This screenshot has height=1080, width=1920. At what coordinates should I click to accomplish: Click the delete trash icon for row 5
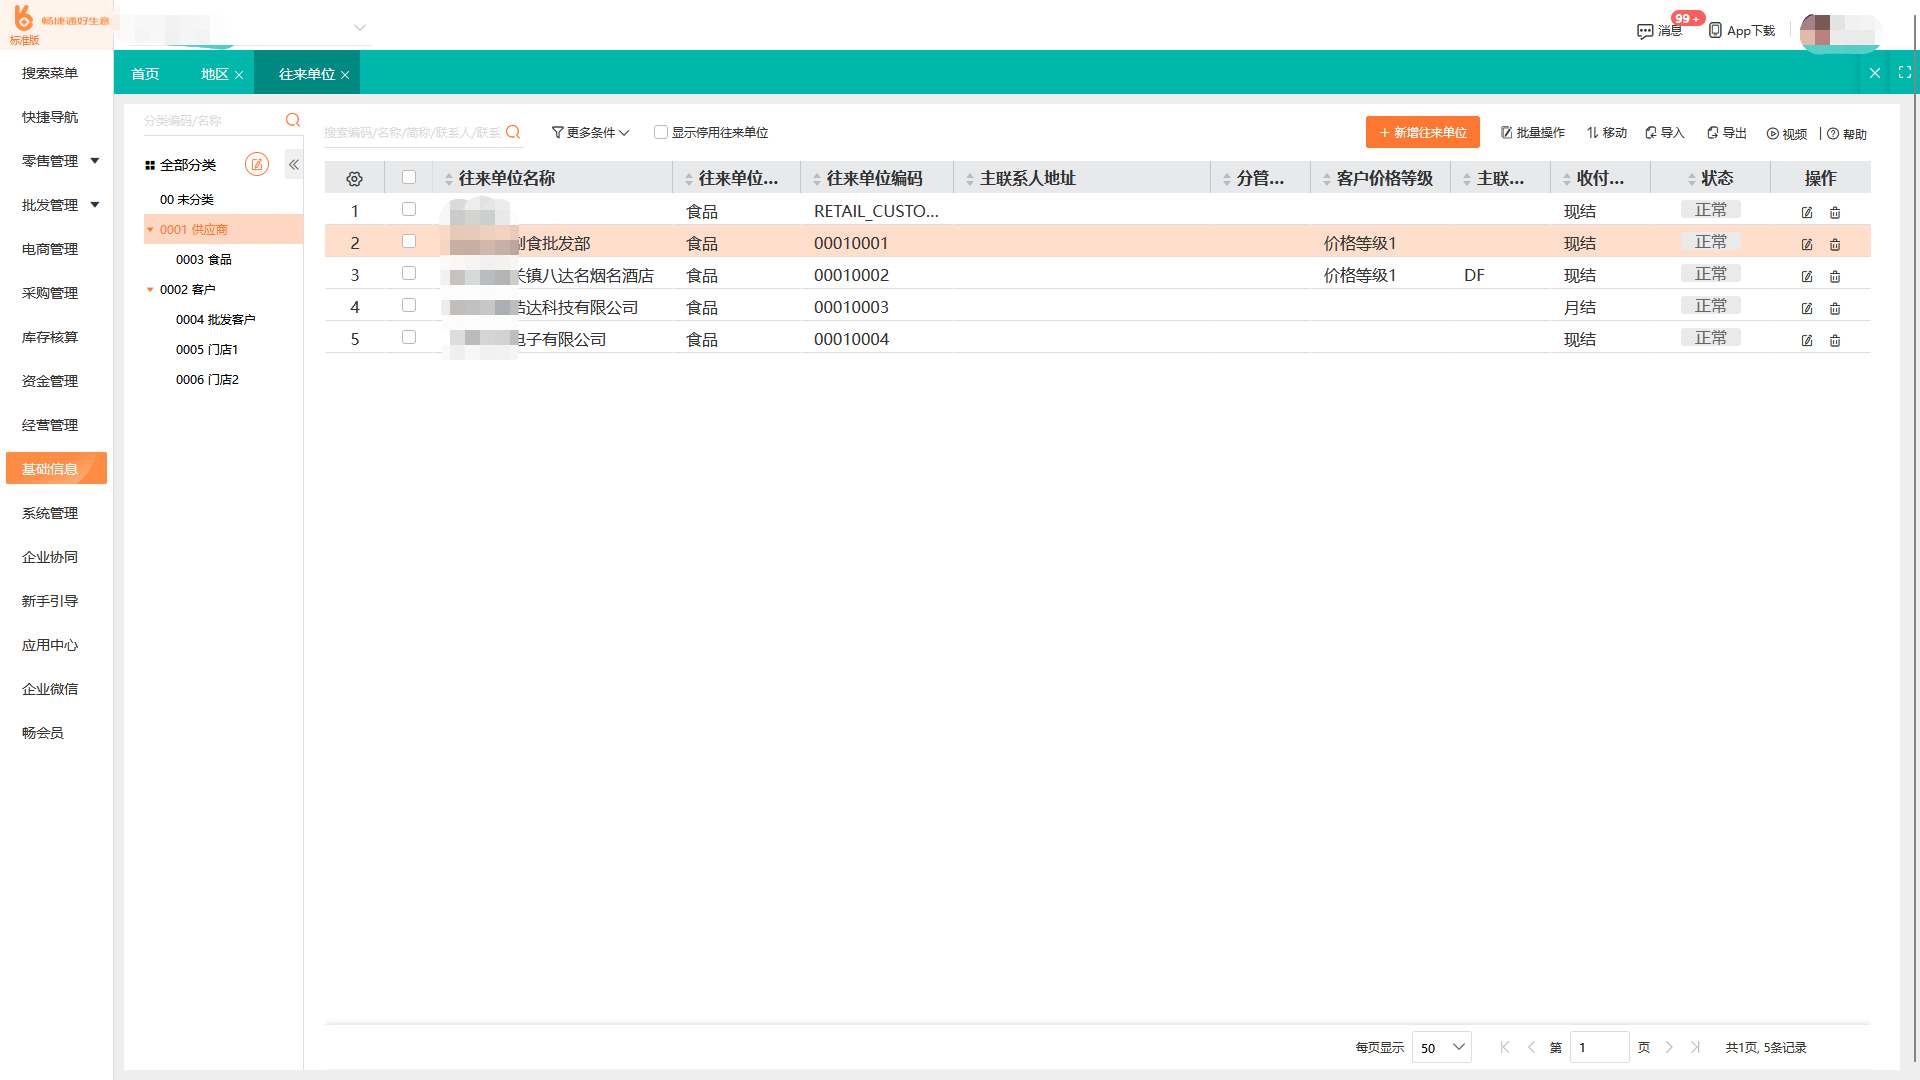click(1834, 339)
